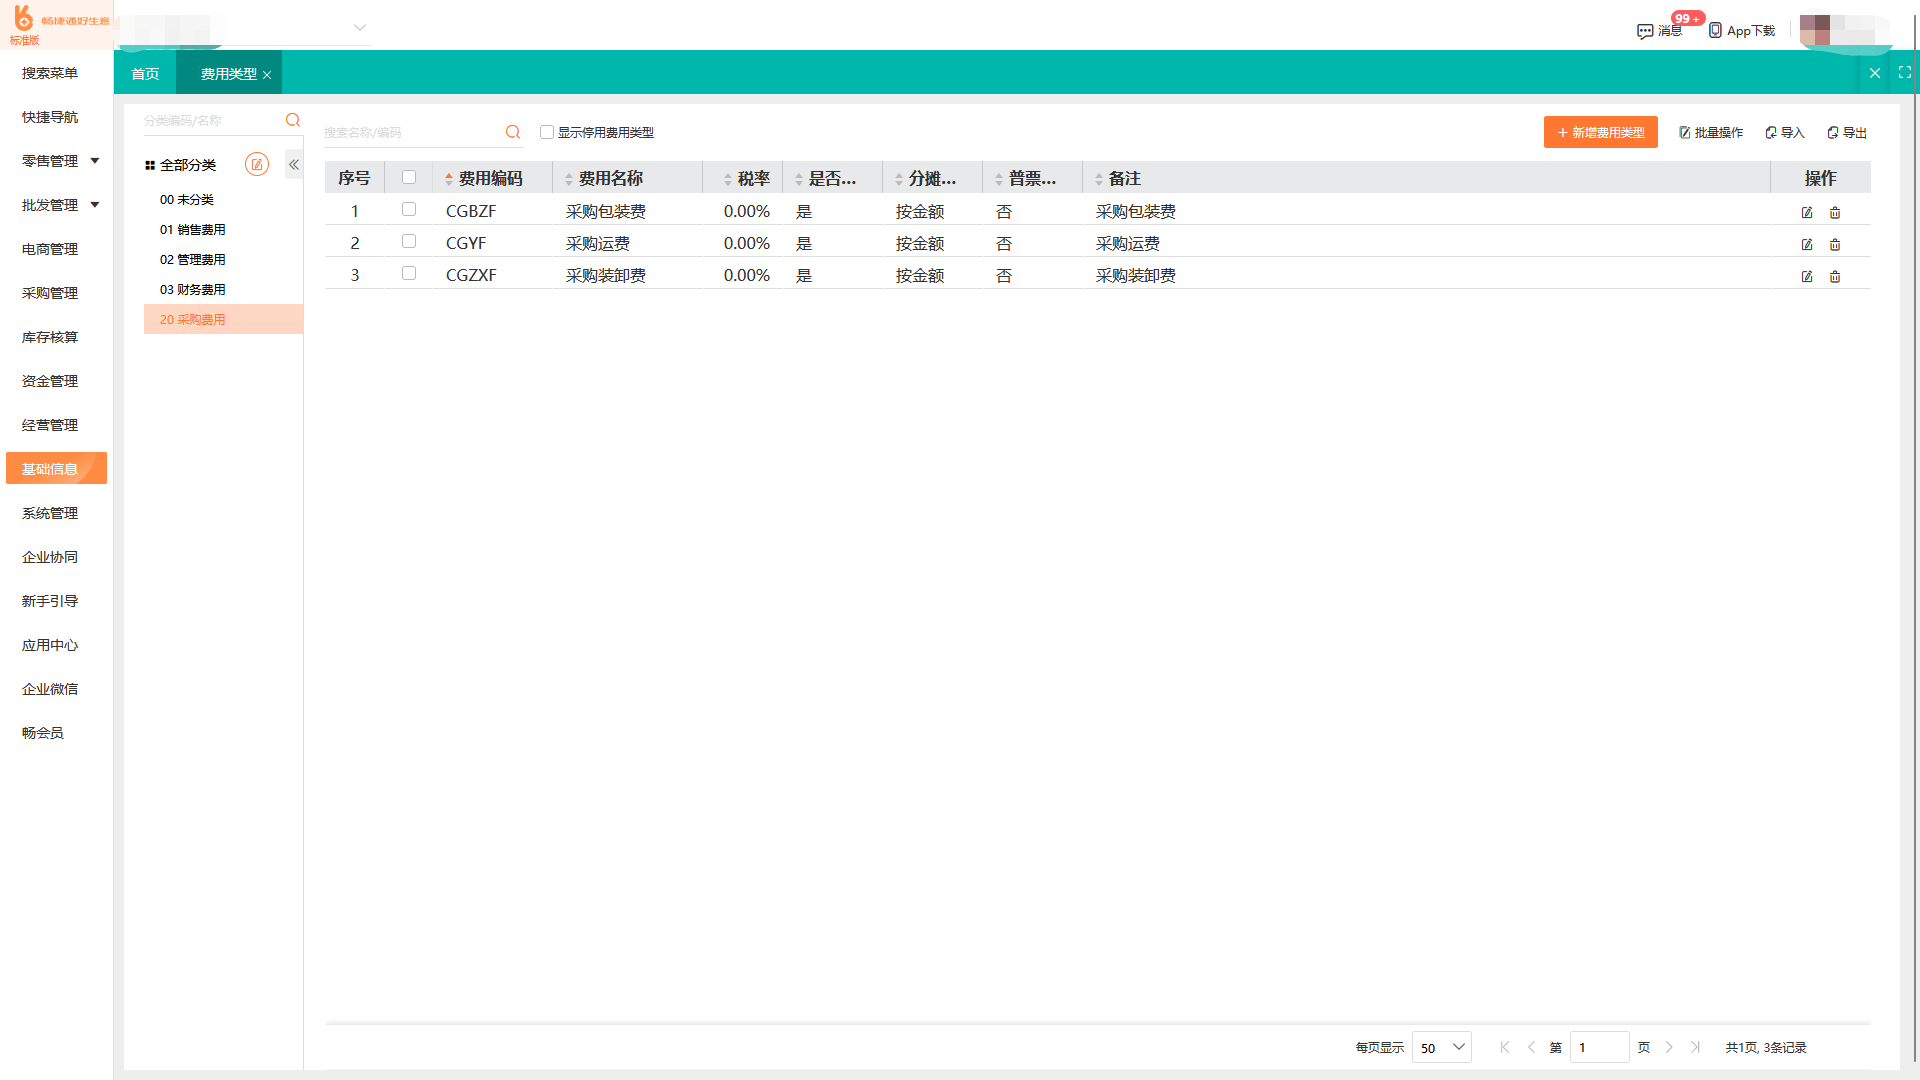This screenshot has width=1920, height=1080.
Task: Click the delete icon for 采购装卸费
Action: tap(1836, 276)
